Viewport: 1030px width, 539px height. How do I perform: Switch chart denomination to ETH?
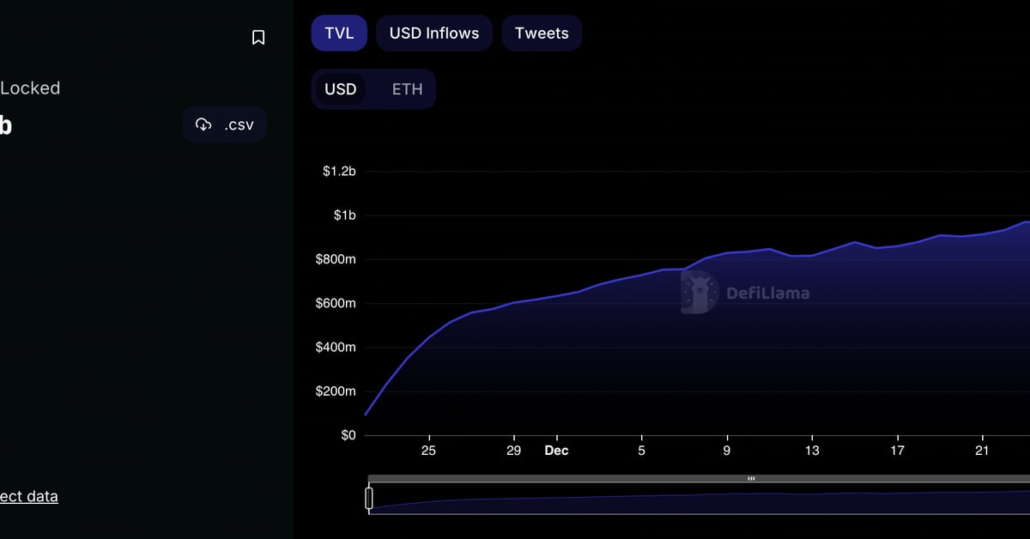point(407,89)
